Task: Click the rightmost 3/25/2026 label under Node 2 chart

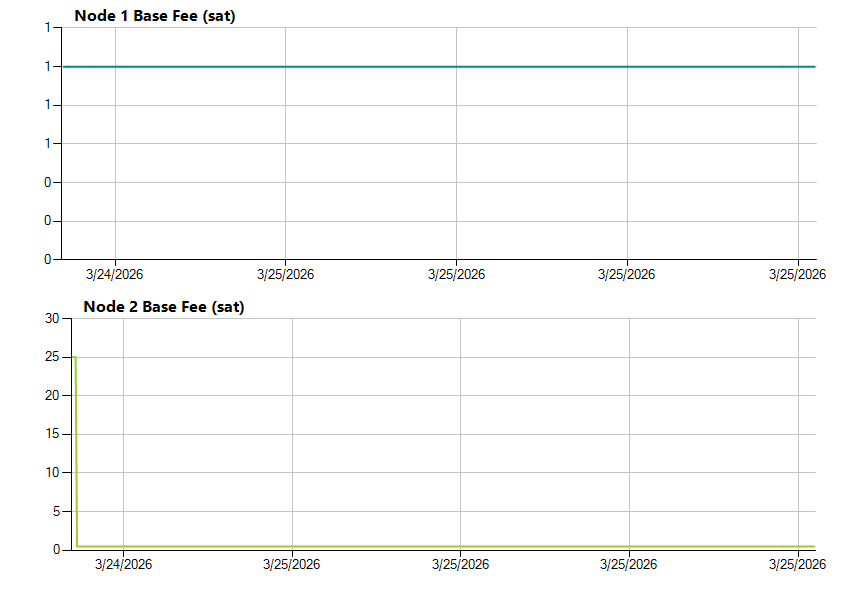Action: (x=797, y=564)
